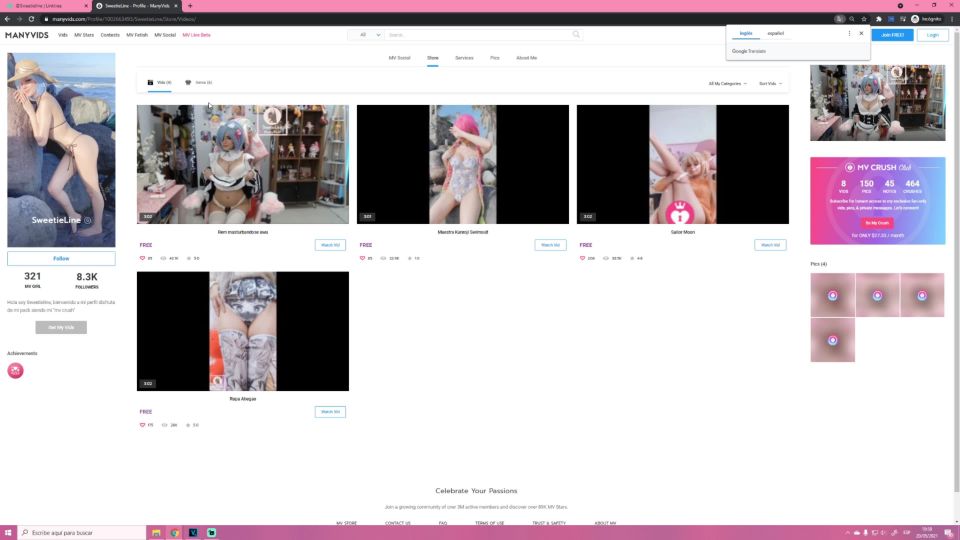Reload the page using the browser refresh icon
Image resolution: width=960 pixels, height=540 pixels.
pyautogui.click(x=31, y=19)
